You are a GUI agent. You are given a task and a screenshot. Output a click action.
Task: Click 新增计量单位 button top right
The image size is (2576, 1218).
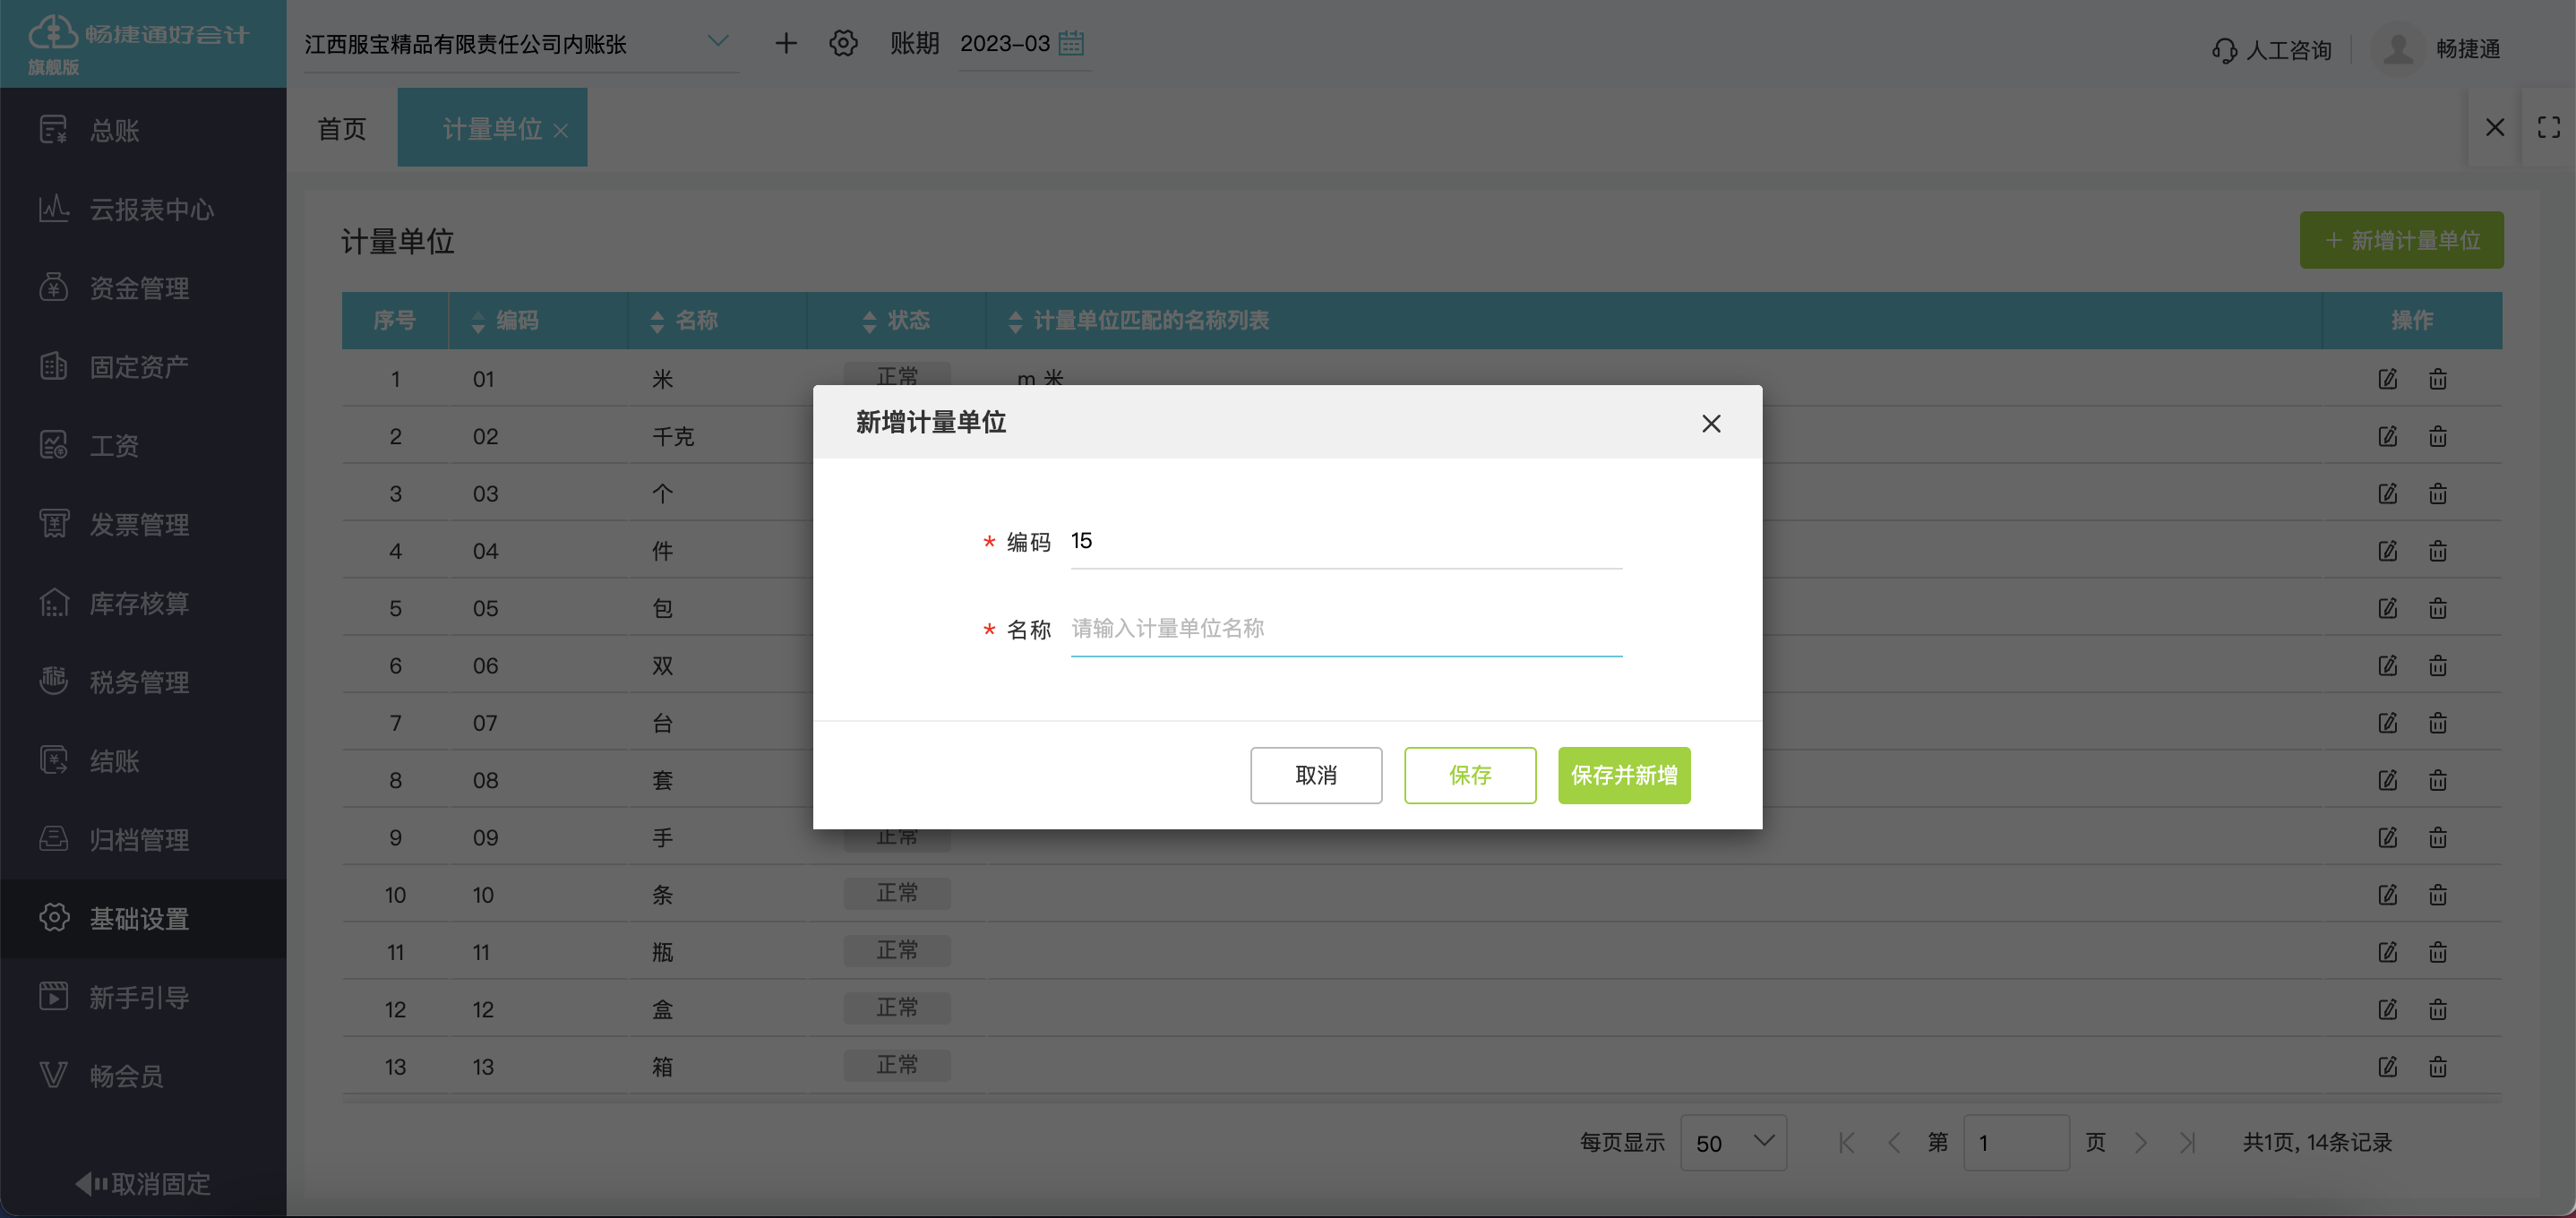[x=2402, y=242]
